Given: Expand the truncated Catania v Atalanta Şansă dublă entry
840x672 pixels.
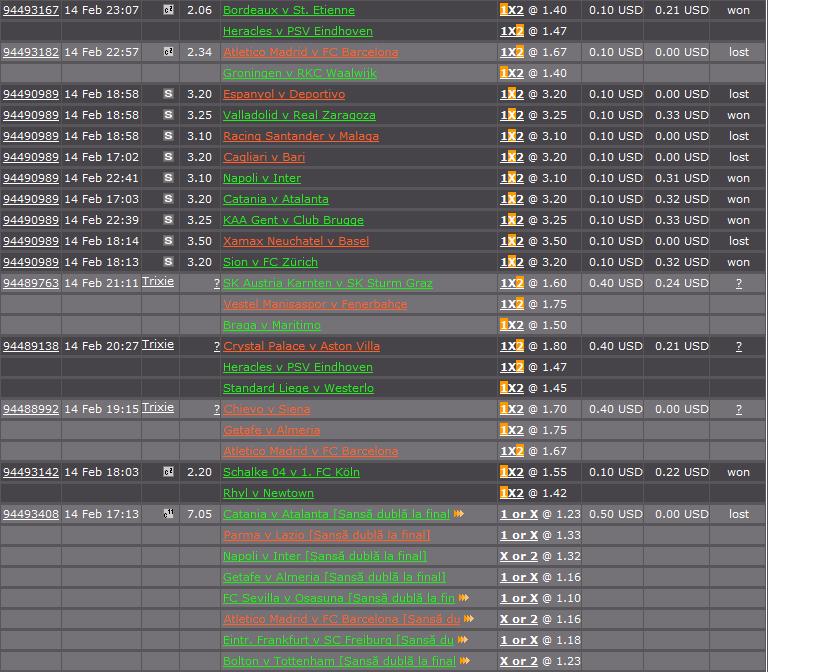Looking at the screenshot, I should (x=459, y=514).
